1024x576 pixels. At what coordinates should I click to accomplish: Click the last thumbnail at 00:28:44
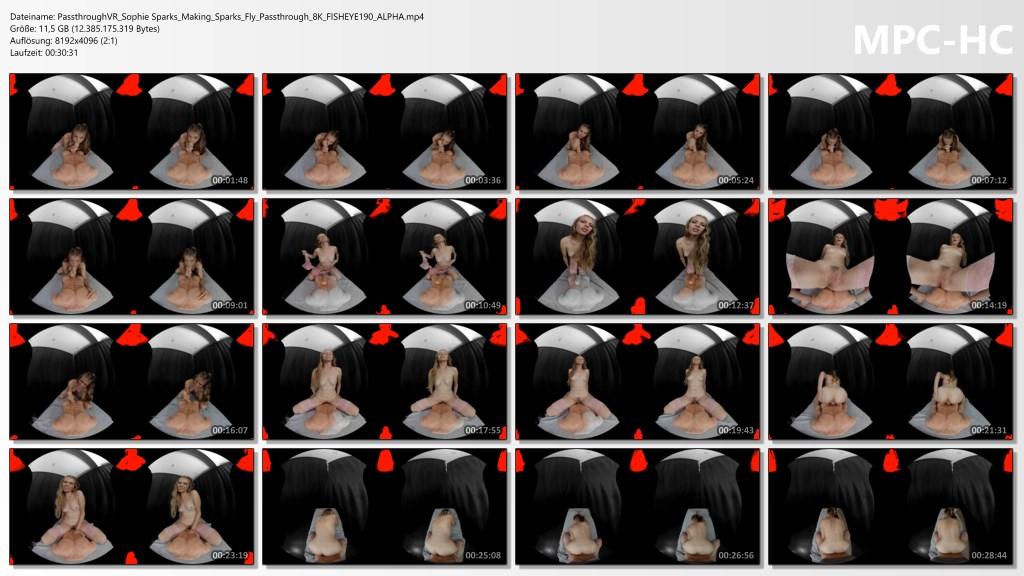click(x=890, y=506)
